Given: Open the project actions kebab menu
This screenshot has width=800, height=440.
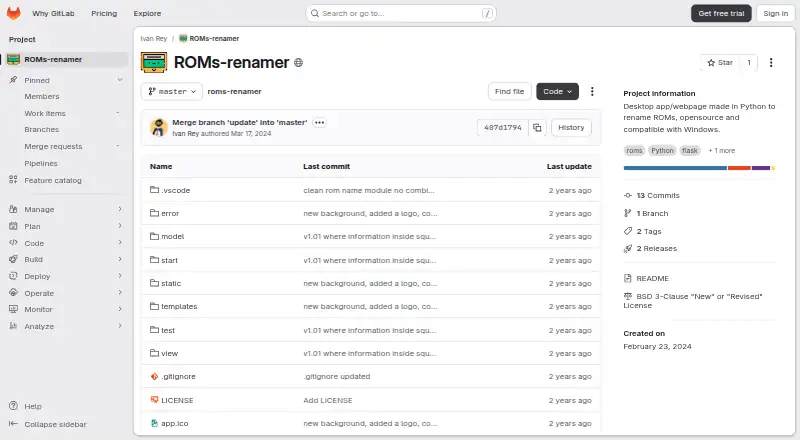Looking at the screenshot, I should tap(771, 62).
